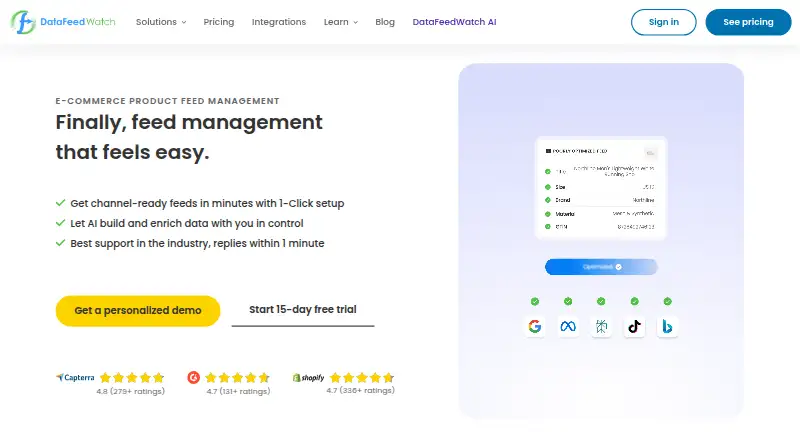Click the checkmark beside 1-Click setup line
Image resolution: width=800 pixels, height=440 pixels.
point(60,203)
